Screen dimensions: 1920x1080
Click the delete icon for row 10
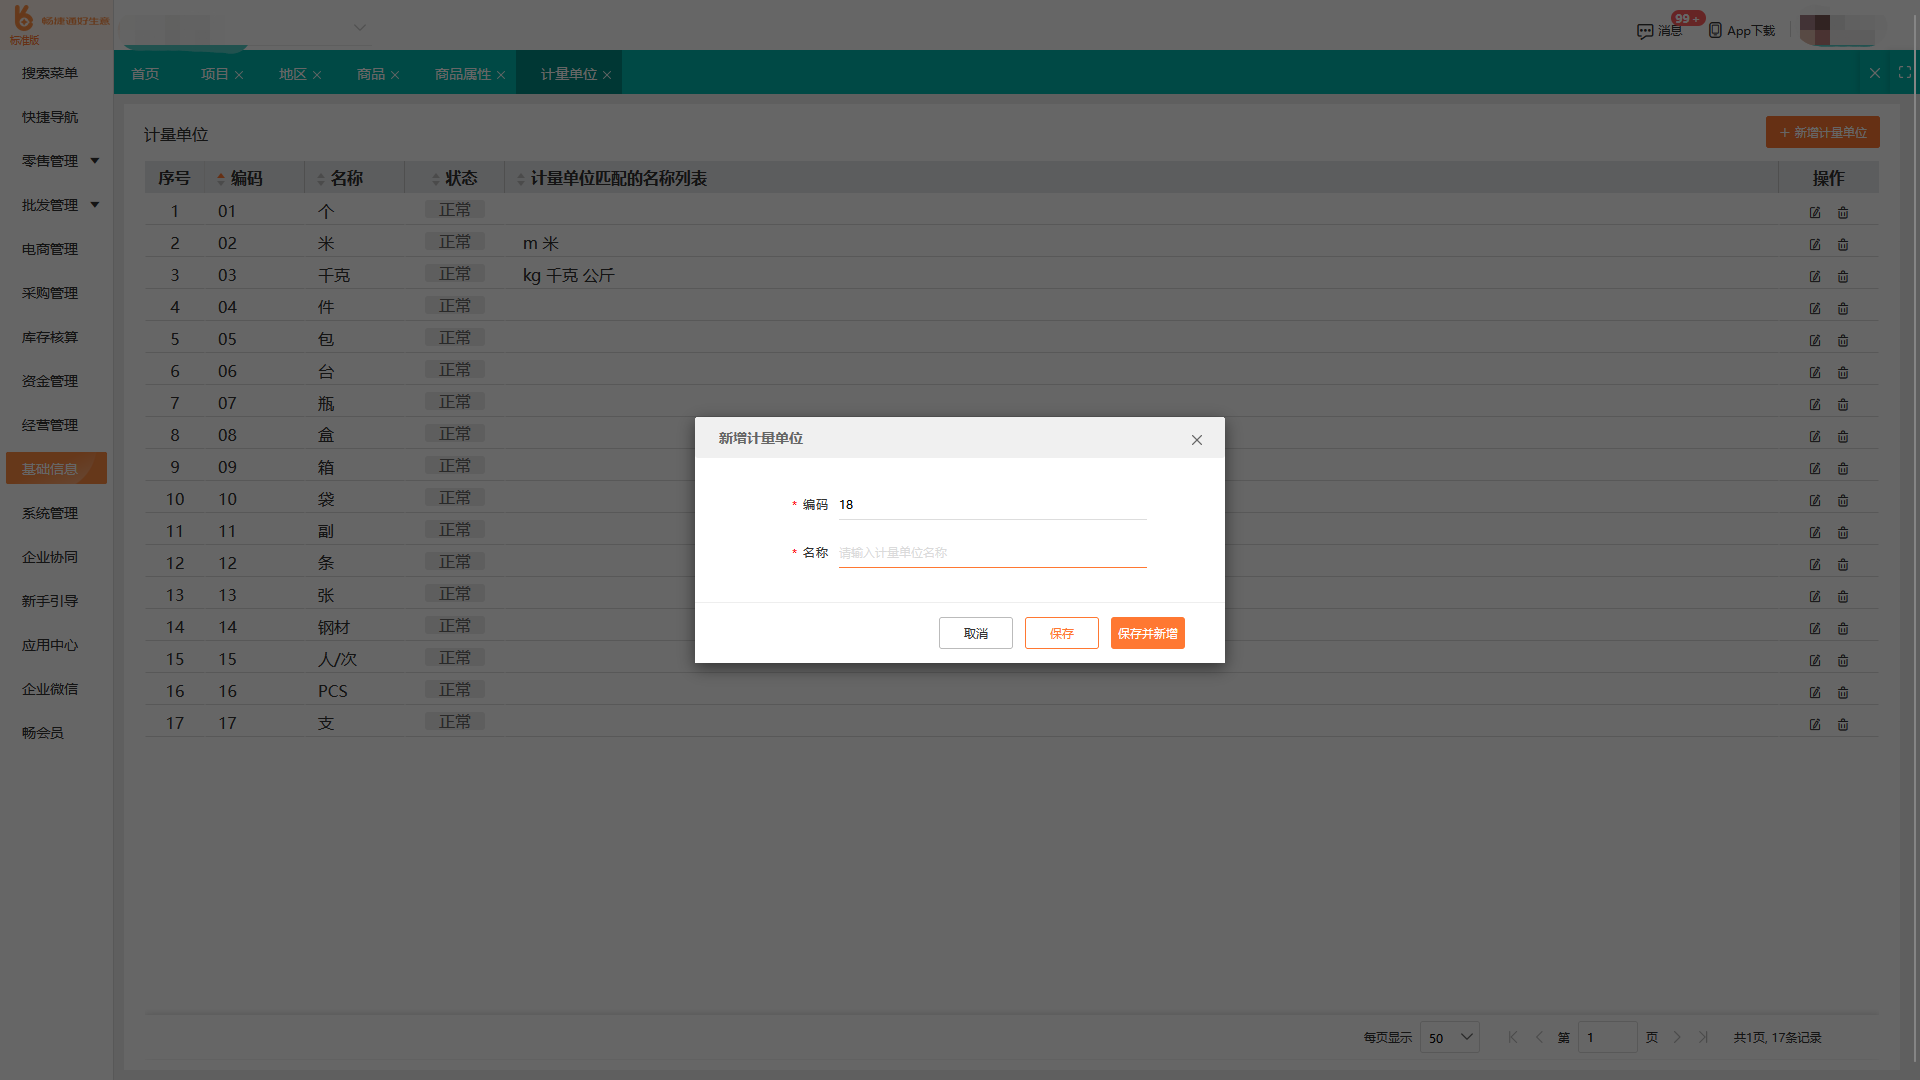point(1844,500)
